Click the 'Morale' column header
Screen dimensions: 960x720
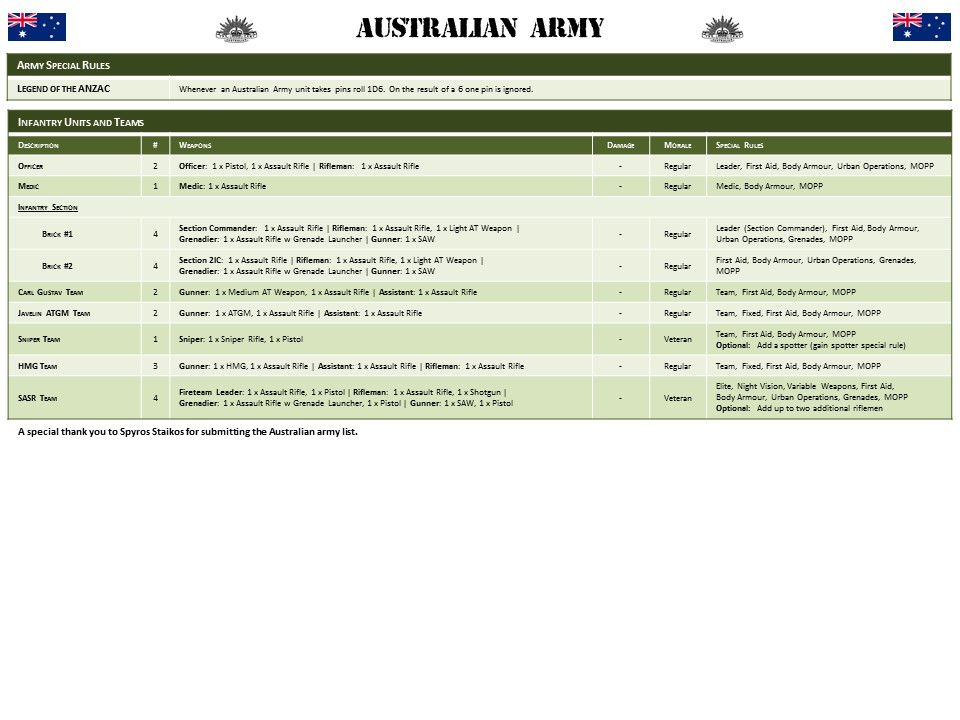pos(678,146)
